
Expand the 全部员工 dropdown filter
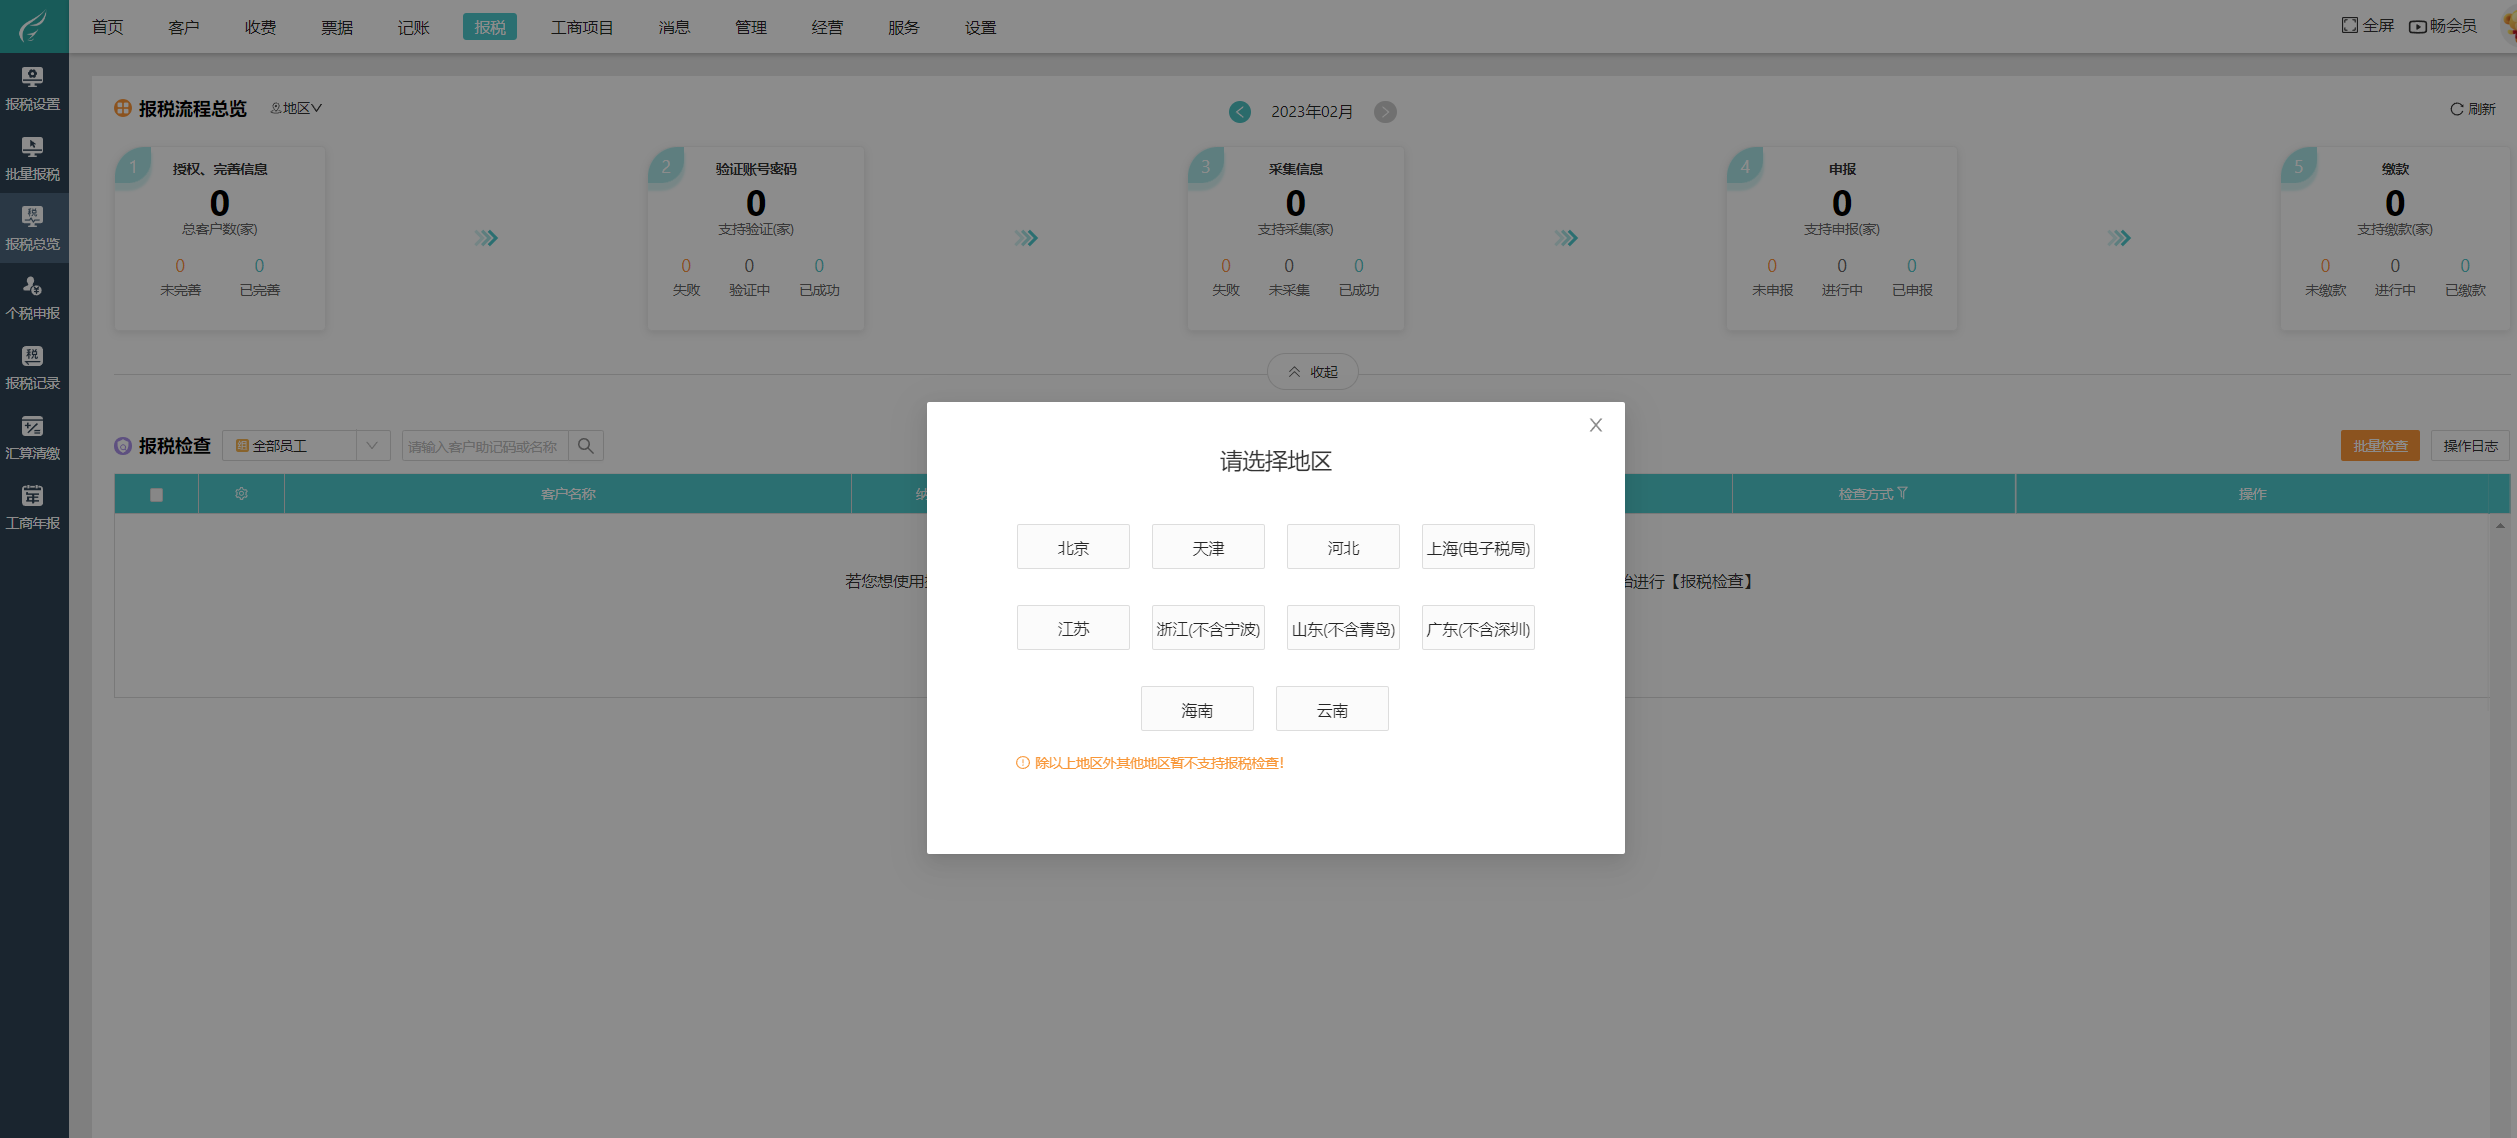(371, 446)
